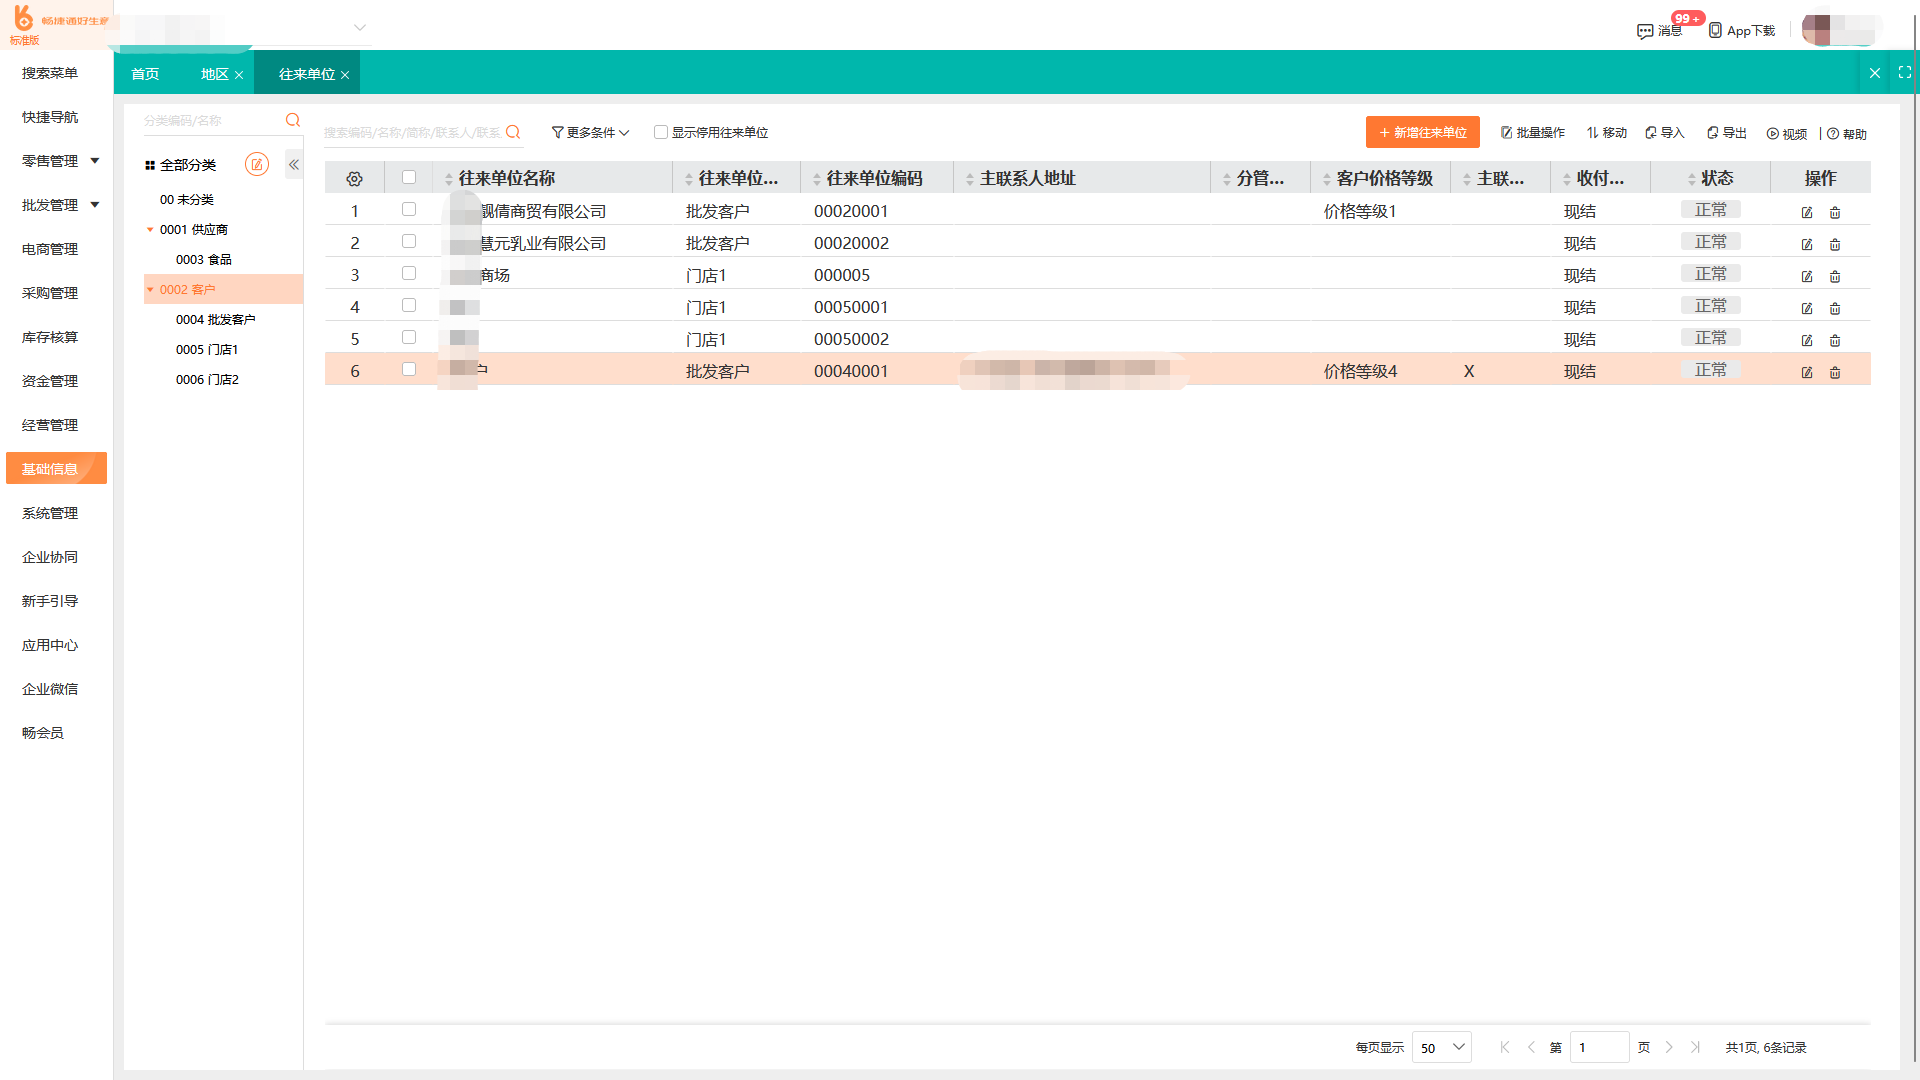Check the checkbox for row 3
The height and width of the screenshot is (1080, 1920).
point(410,274)
